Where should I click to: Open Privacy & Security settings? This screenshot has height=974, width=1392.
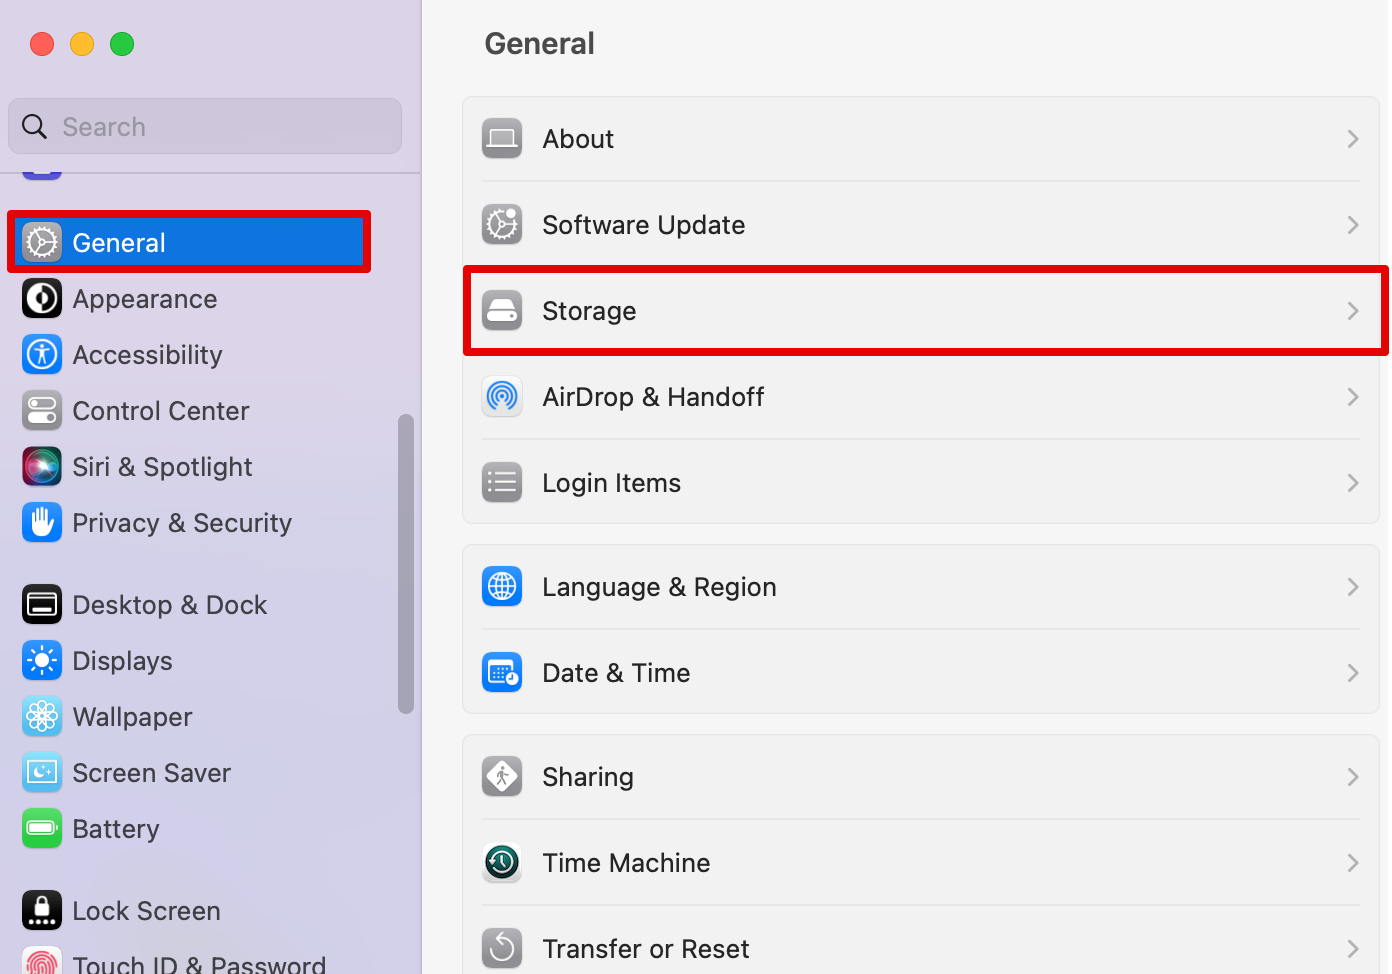click(41, 522)
